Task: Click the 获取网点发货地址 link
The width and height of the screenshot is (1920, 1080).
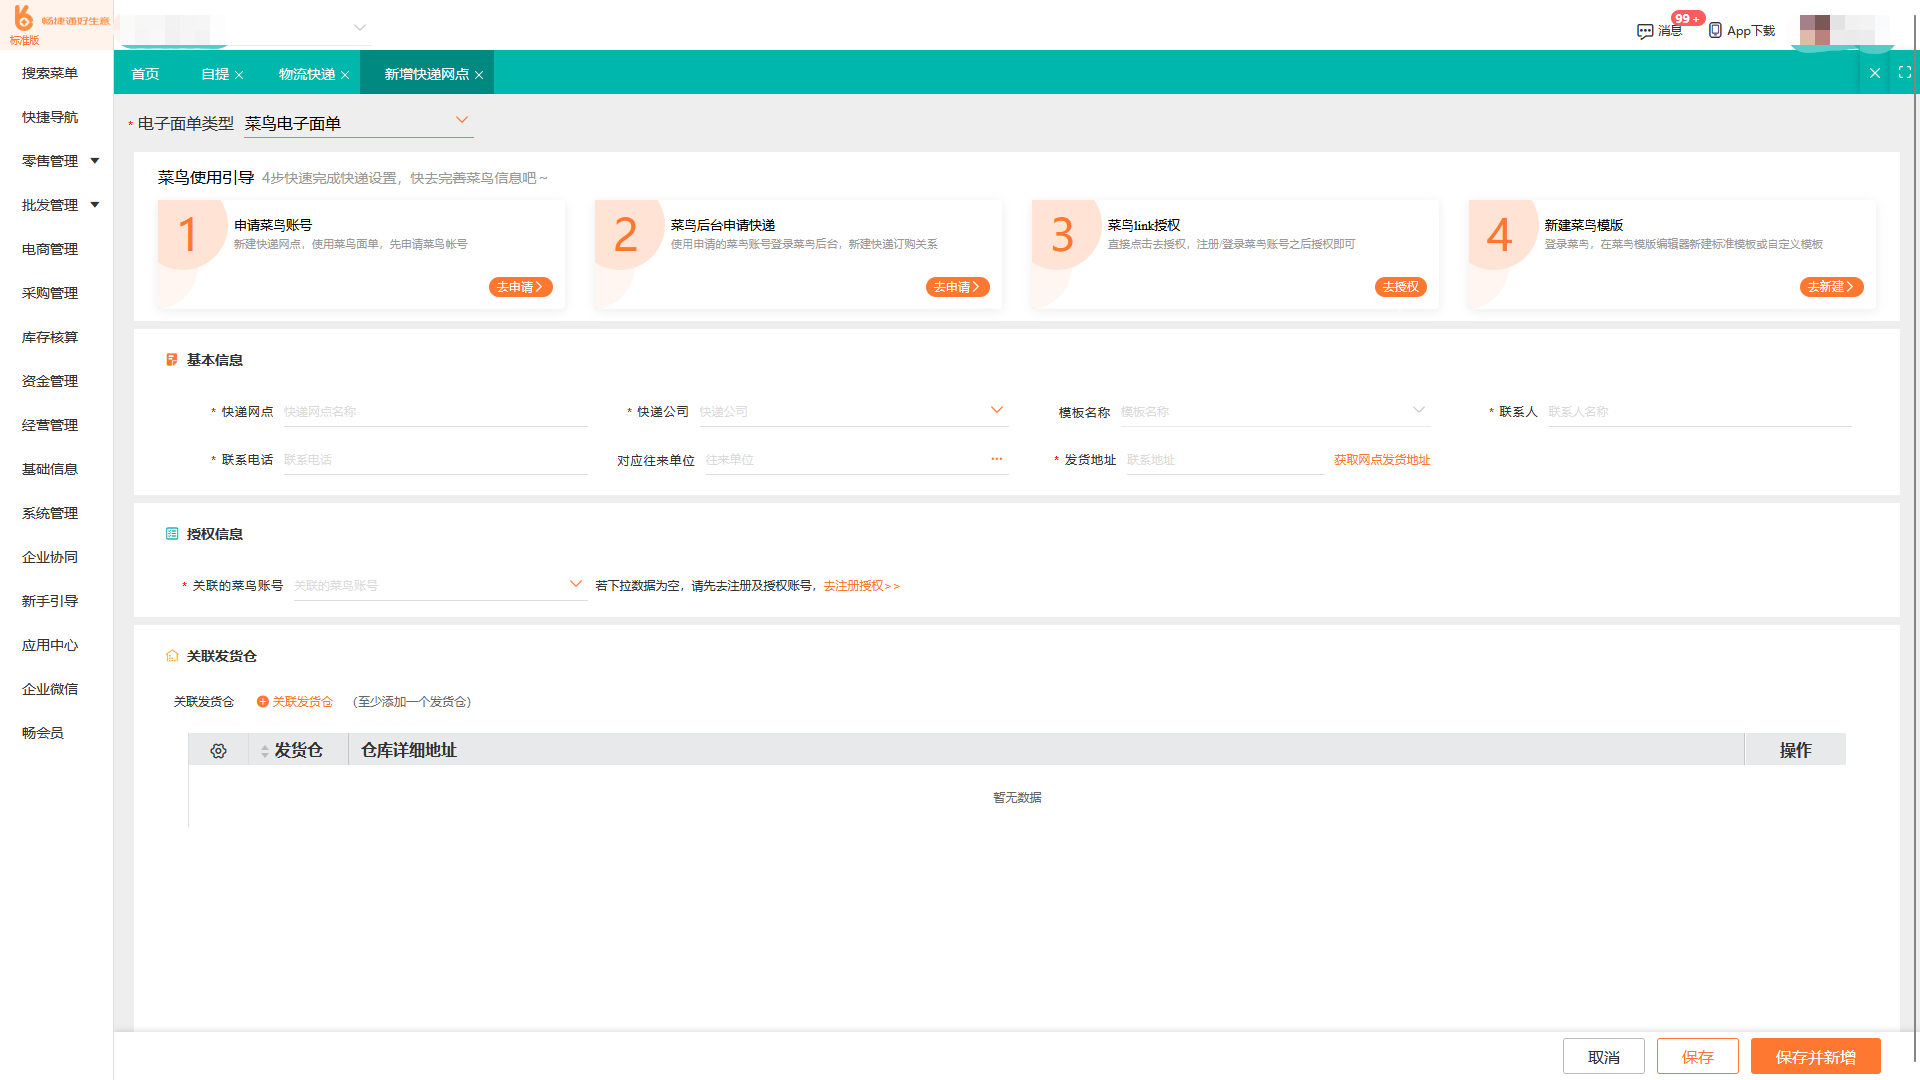Action: (1383, 459)
